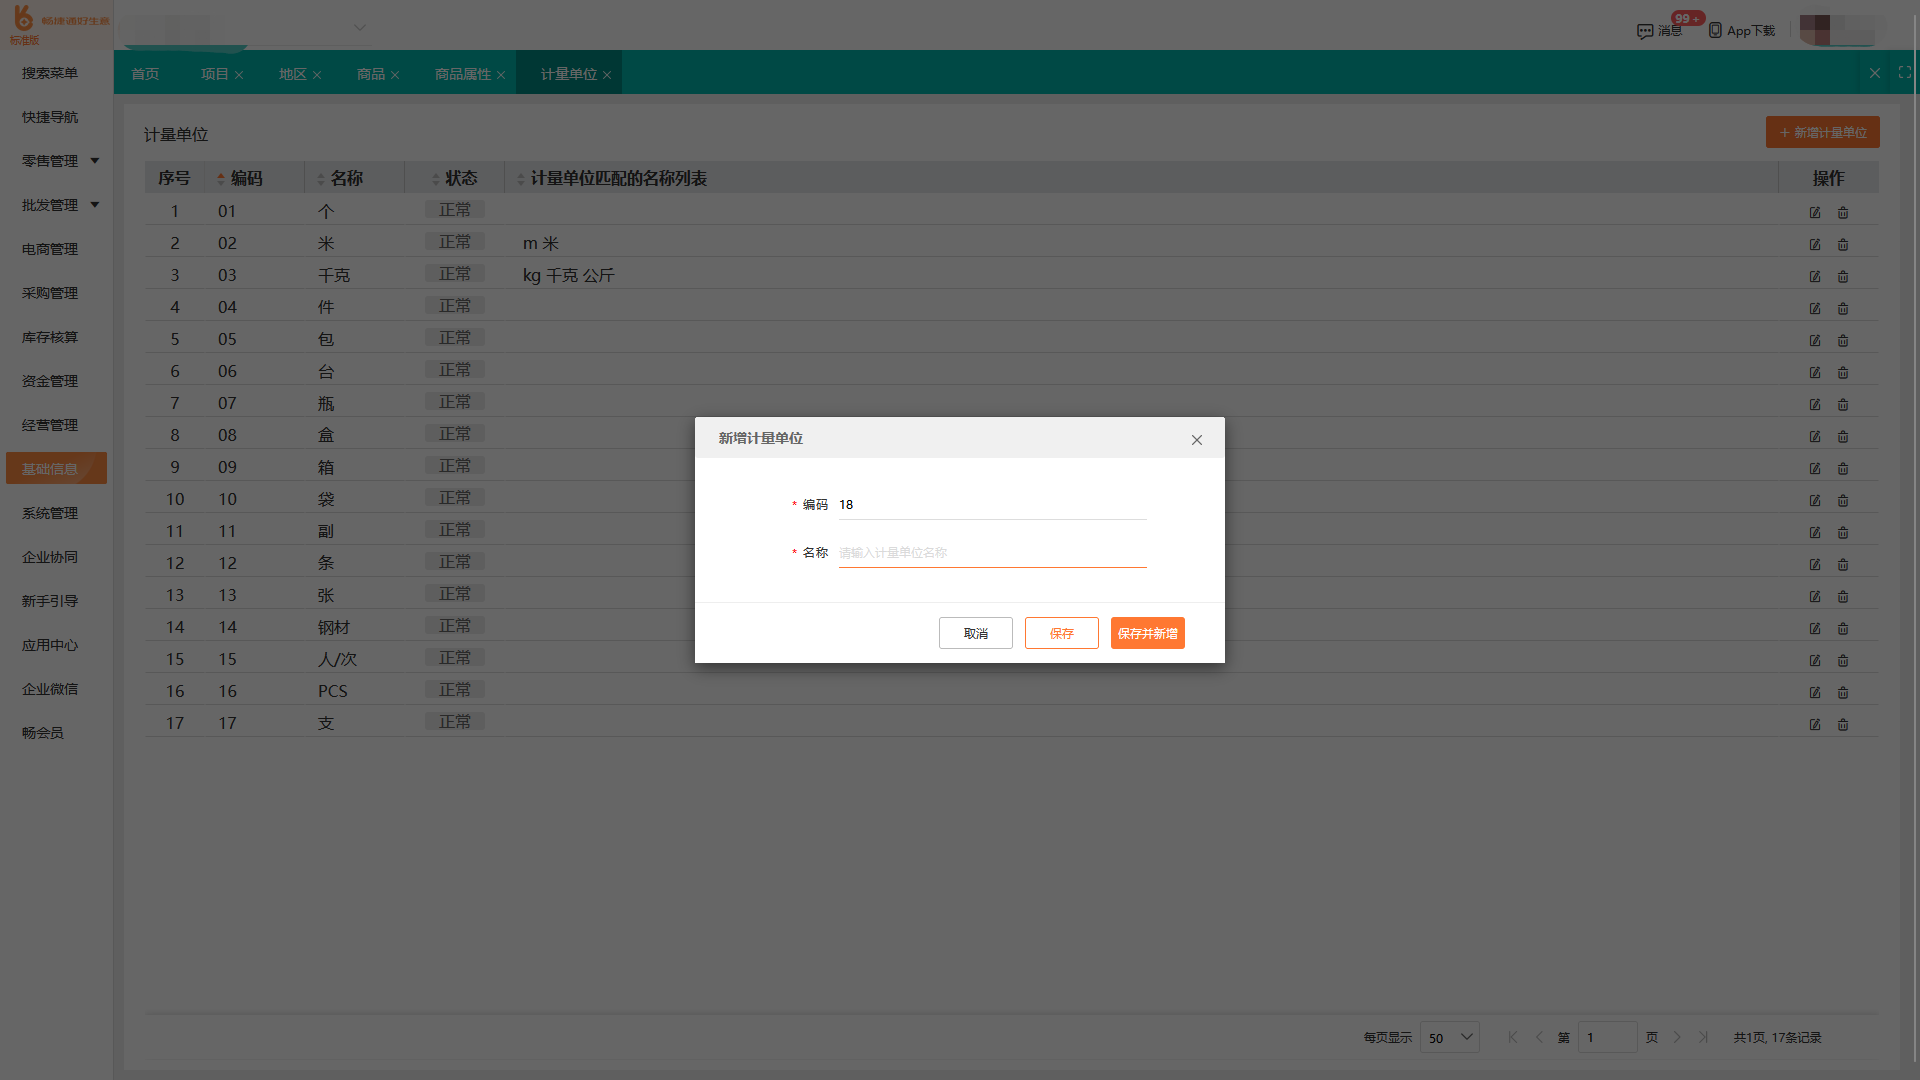The width and height of the screenshot is (1920, 1080).
Task: Click the 名称 input field in dialog
Action: pyautogui.click(x=989, y=551)
